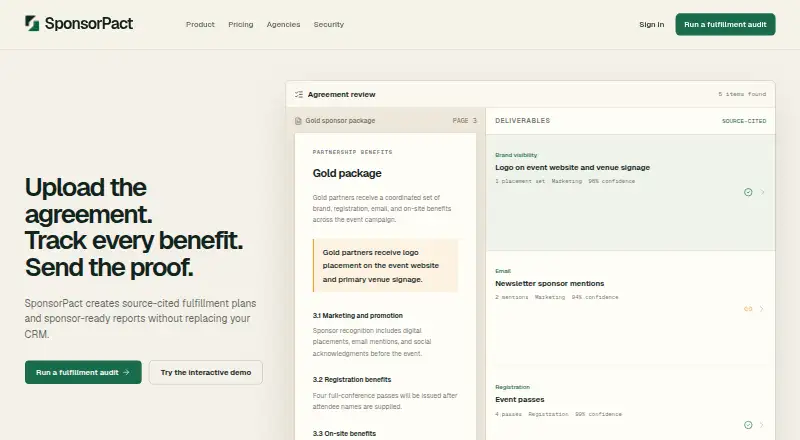Viewport: 800px width, 440px height.
Task: Click check icon on Event passes row
Action: pos(748,425)
